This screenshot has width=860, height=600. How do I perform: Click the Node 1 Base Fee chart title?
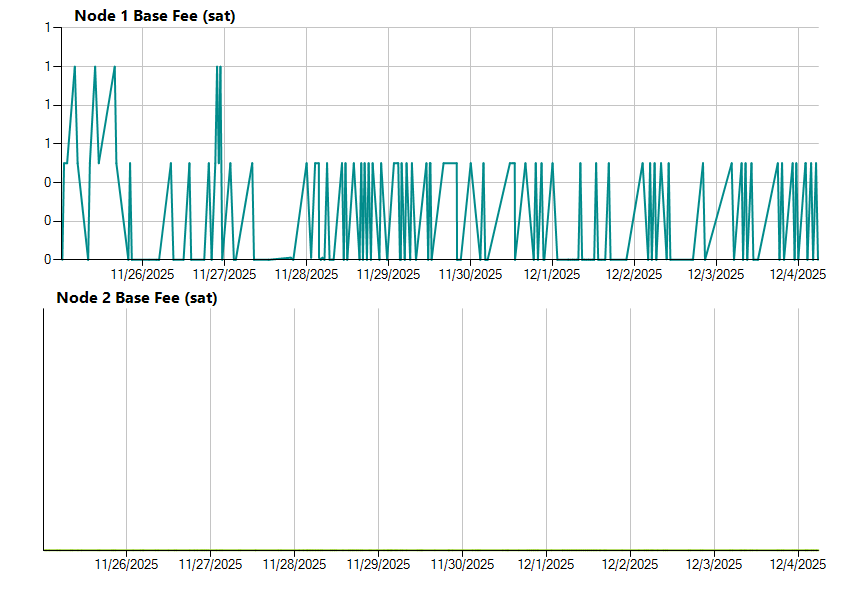[155, 15]
